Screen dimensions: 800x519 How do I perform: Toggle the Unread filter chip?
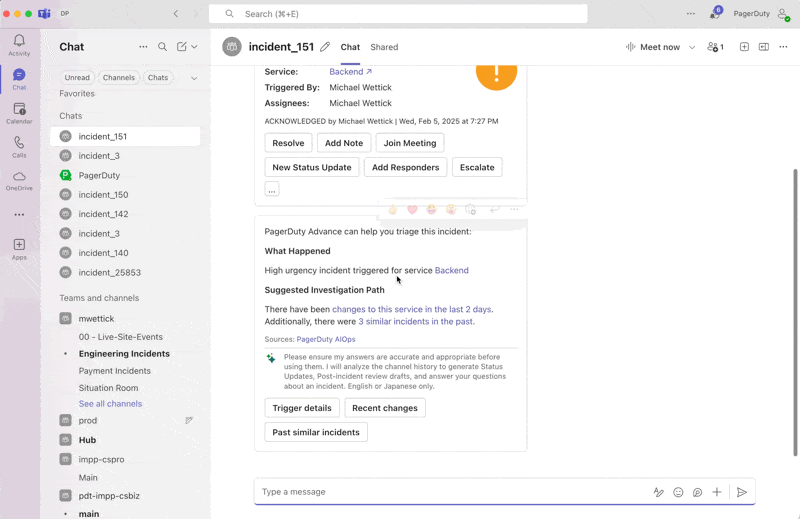pos(77,77)
